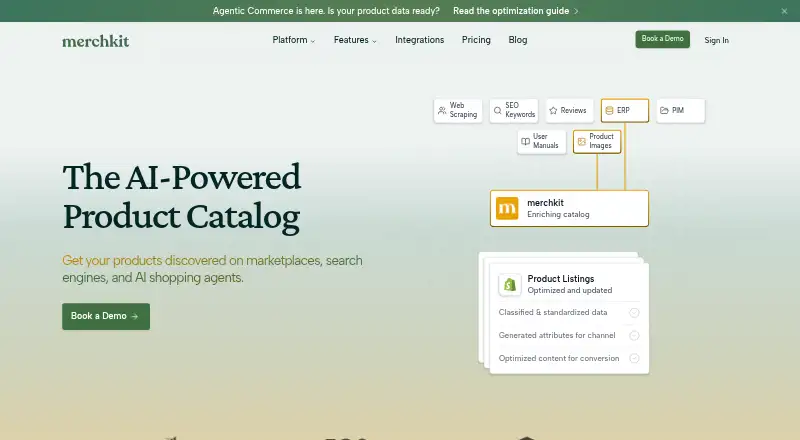Click the hero Book a Demo button

point(106,316)
